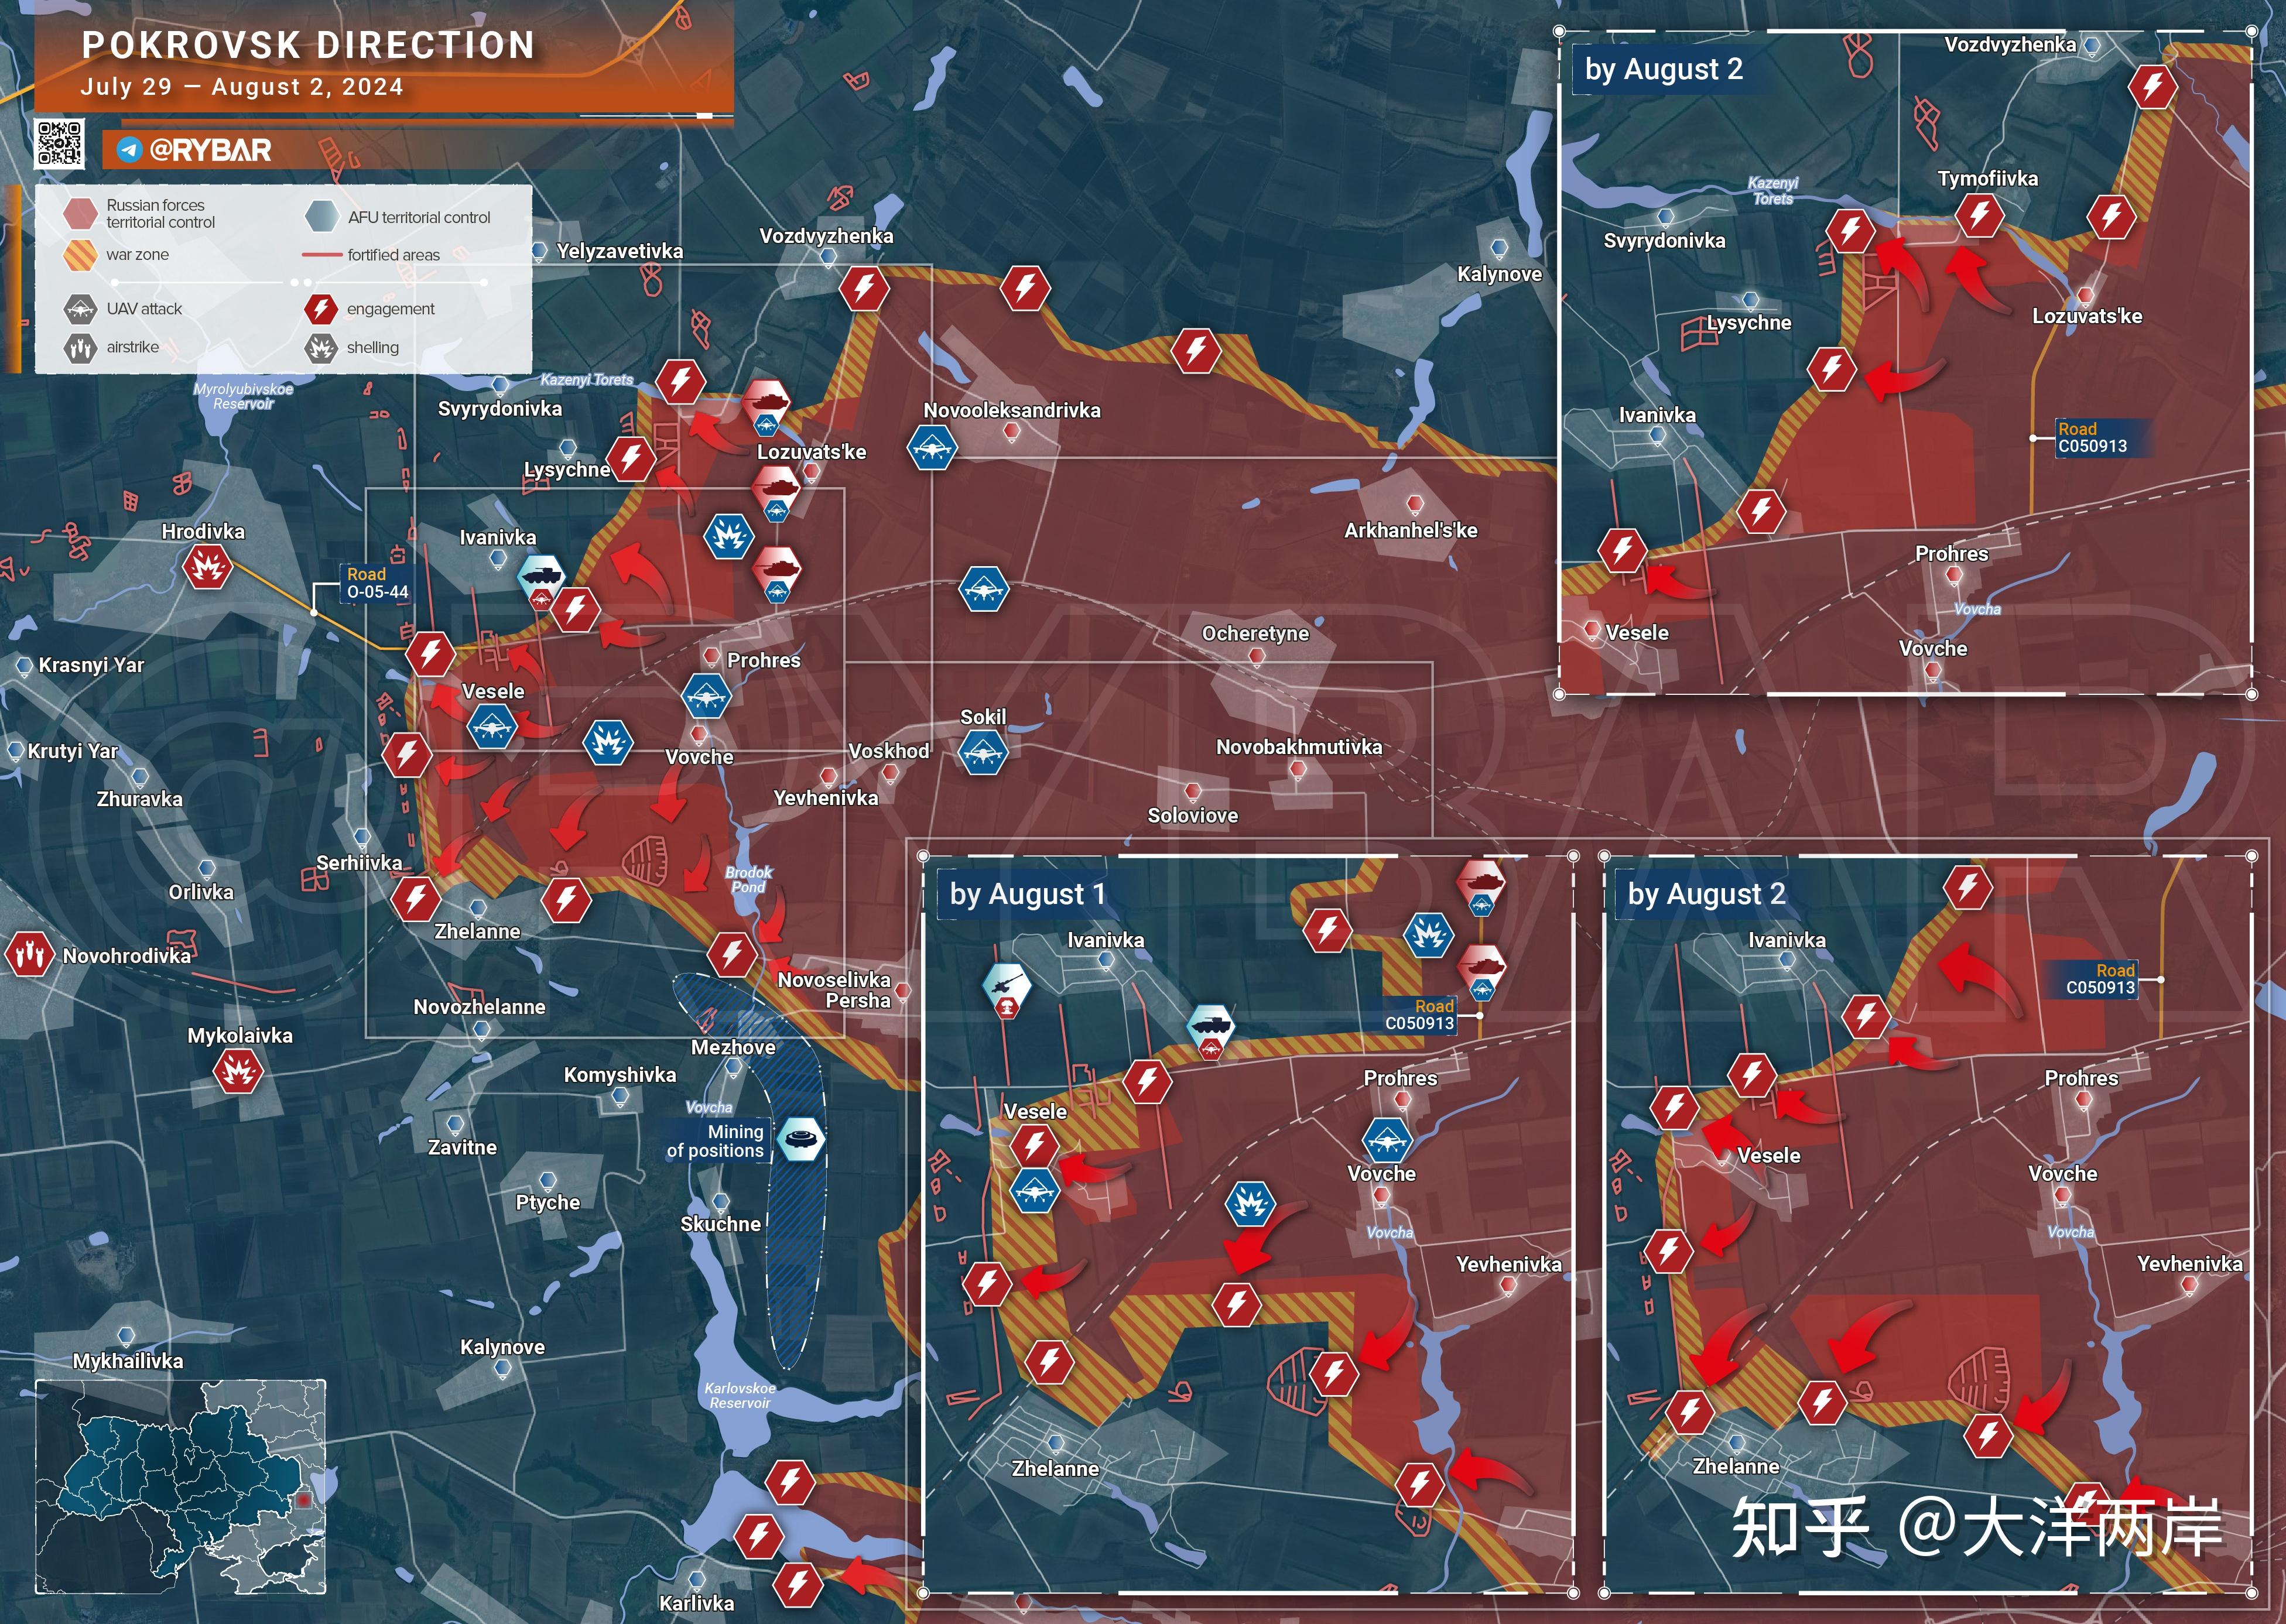Click the Russian forces territorial control swatch

click(x=80, y=213)
